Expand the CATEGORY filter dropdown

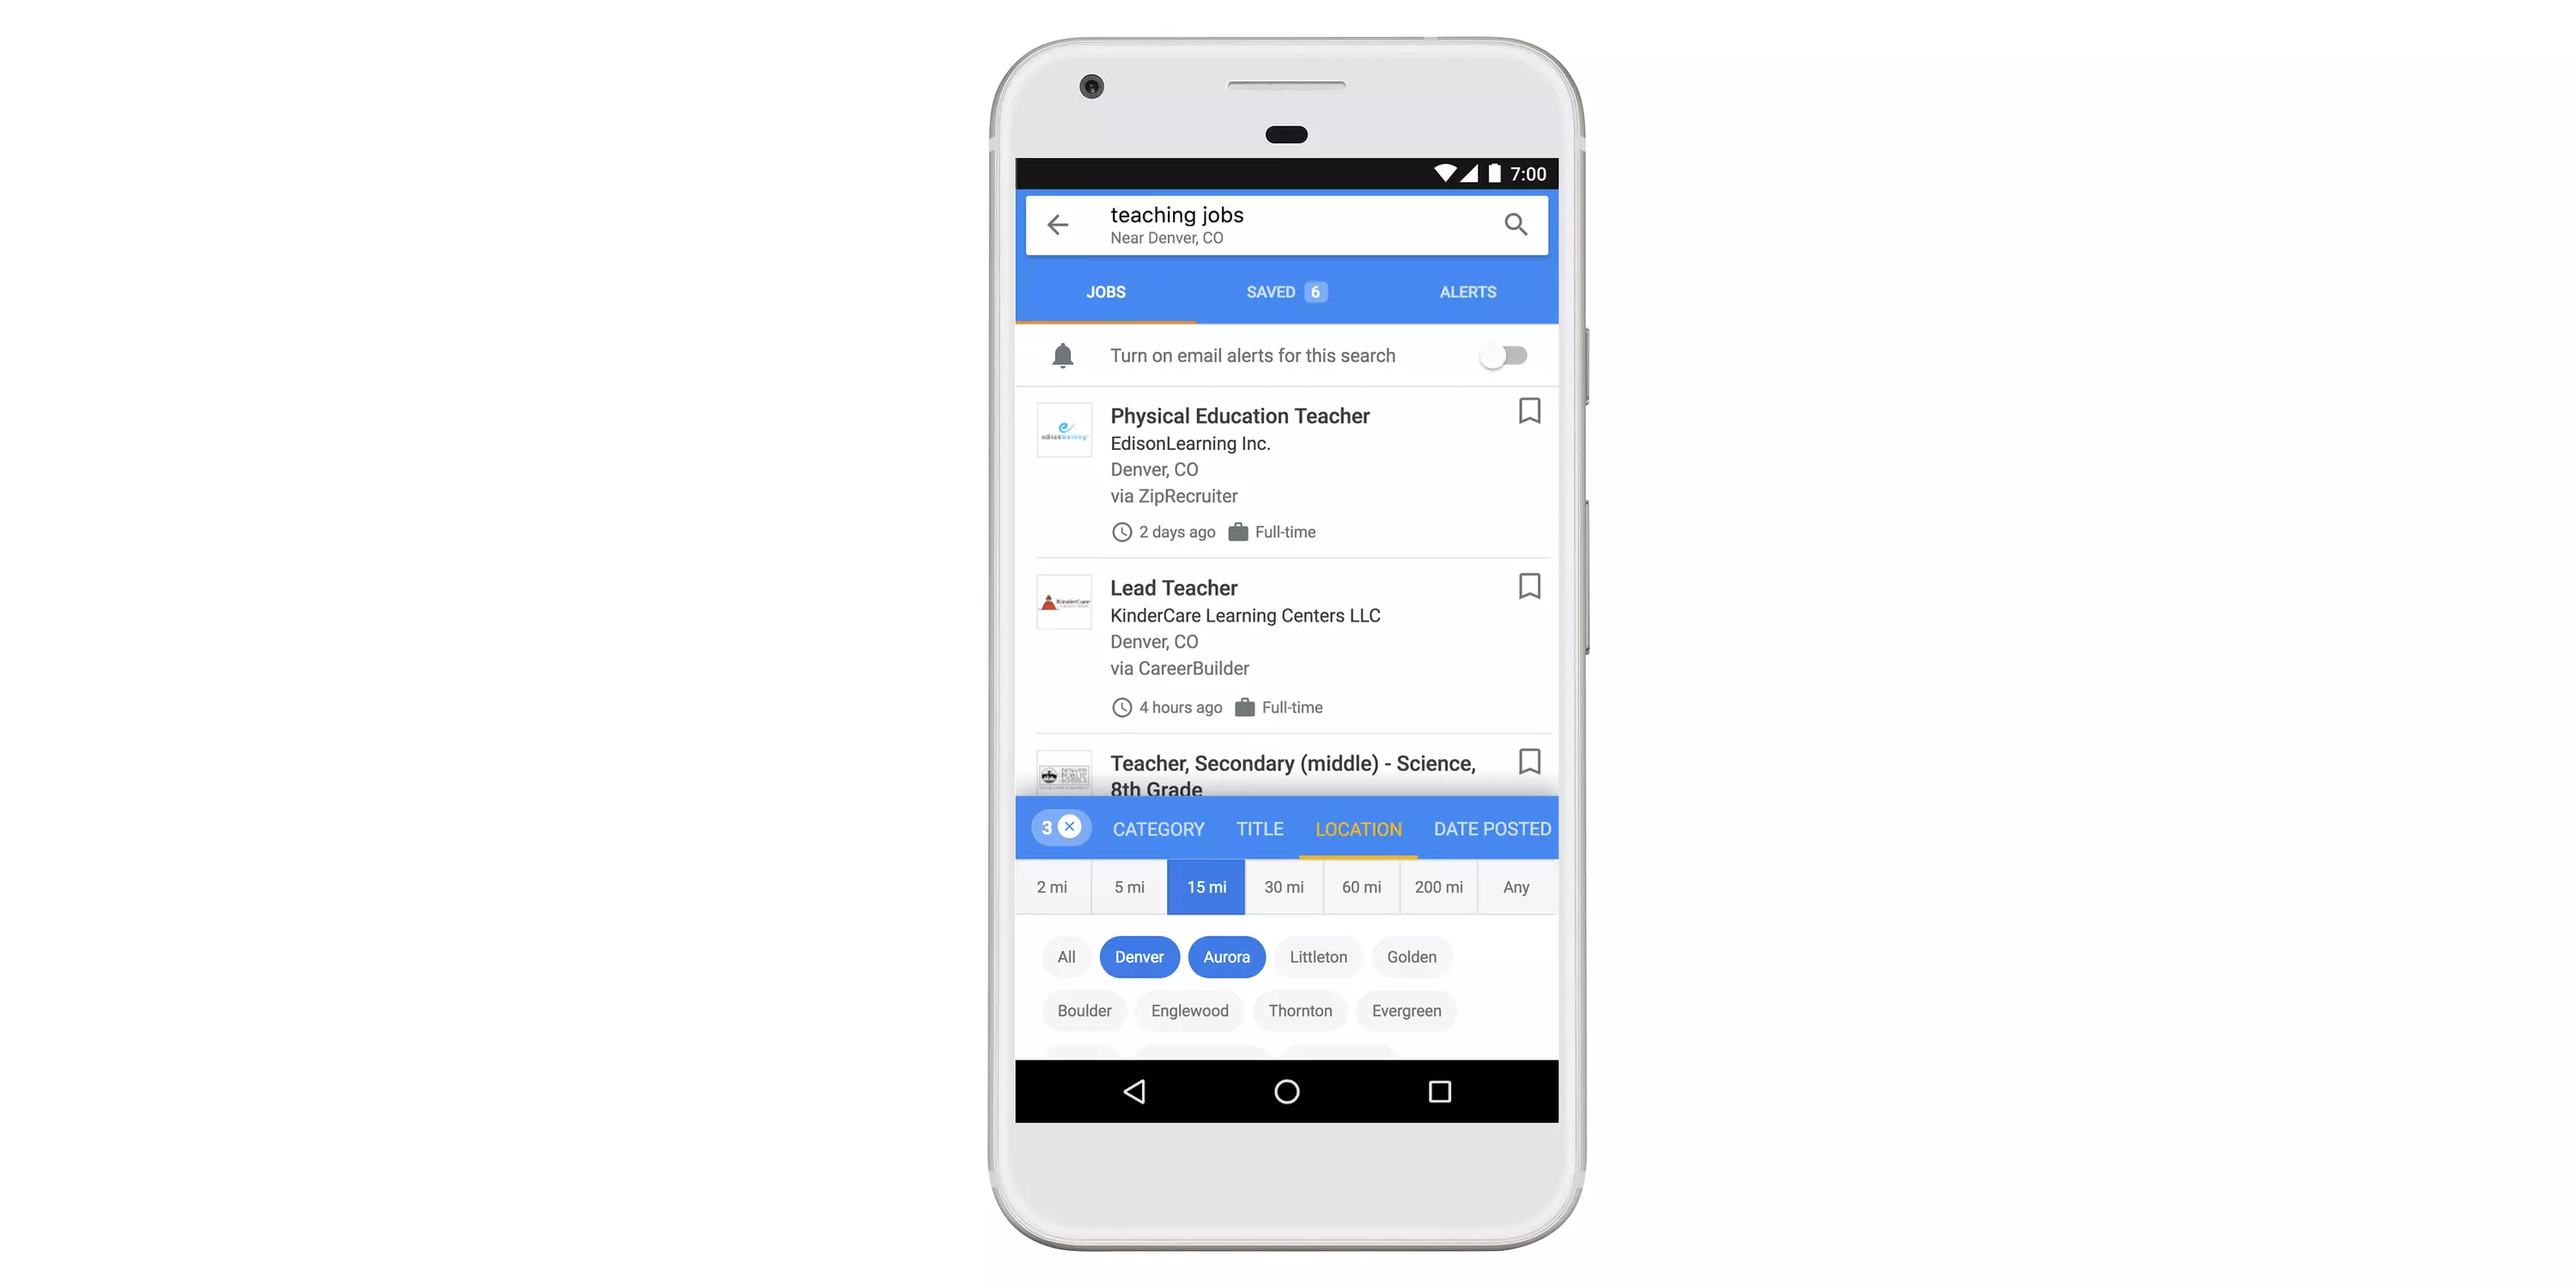[1158, 828]
